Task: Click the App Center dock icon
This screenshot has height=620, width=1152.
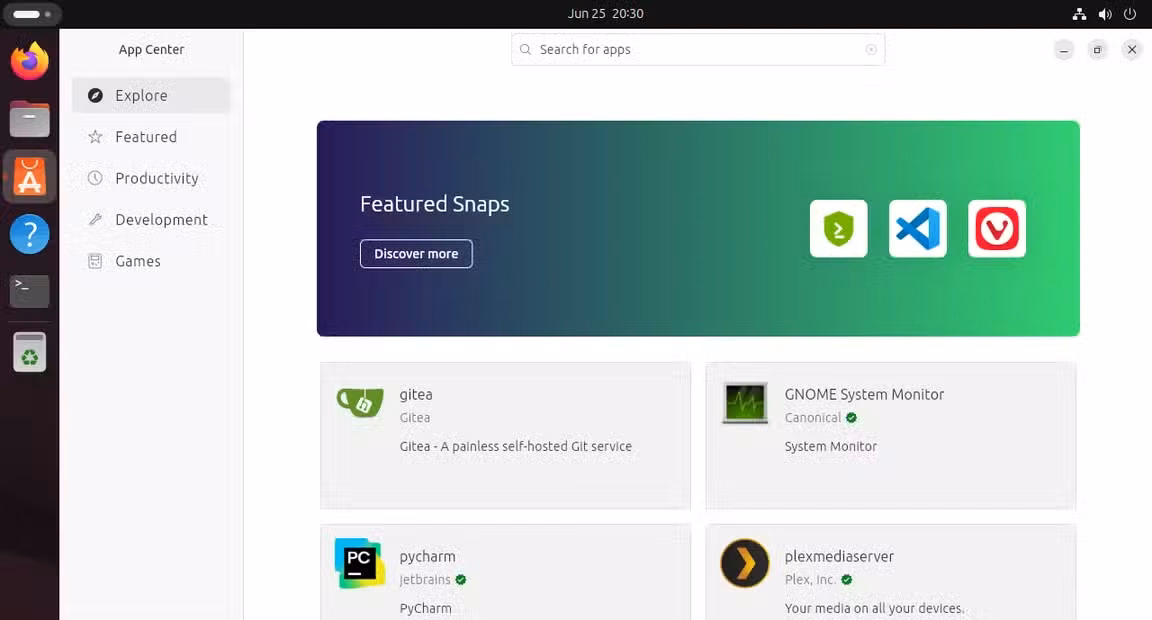Action: click(x=29, y=177)
